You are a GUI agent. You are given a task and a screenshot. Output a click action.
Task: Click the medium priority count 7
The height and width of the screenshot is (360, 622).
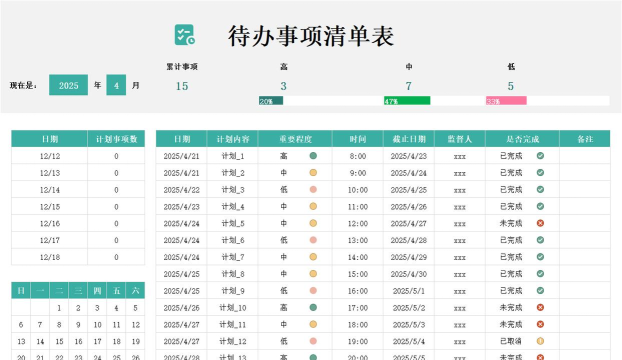pyautogui.click(x=409, y=86)
